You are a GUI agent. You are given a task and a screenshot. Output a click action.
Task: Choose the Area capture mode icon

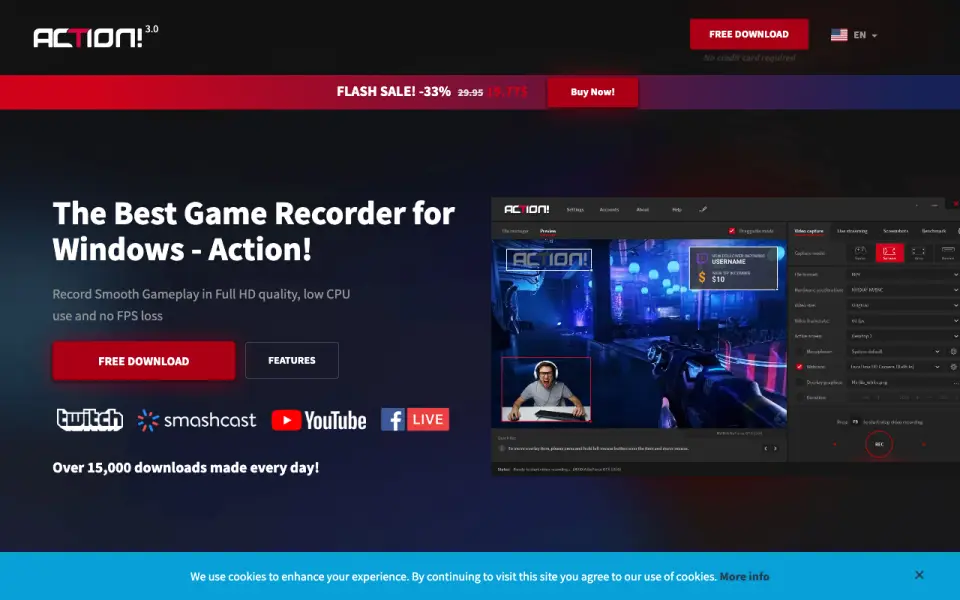918,252
